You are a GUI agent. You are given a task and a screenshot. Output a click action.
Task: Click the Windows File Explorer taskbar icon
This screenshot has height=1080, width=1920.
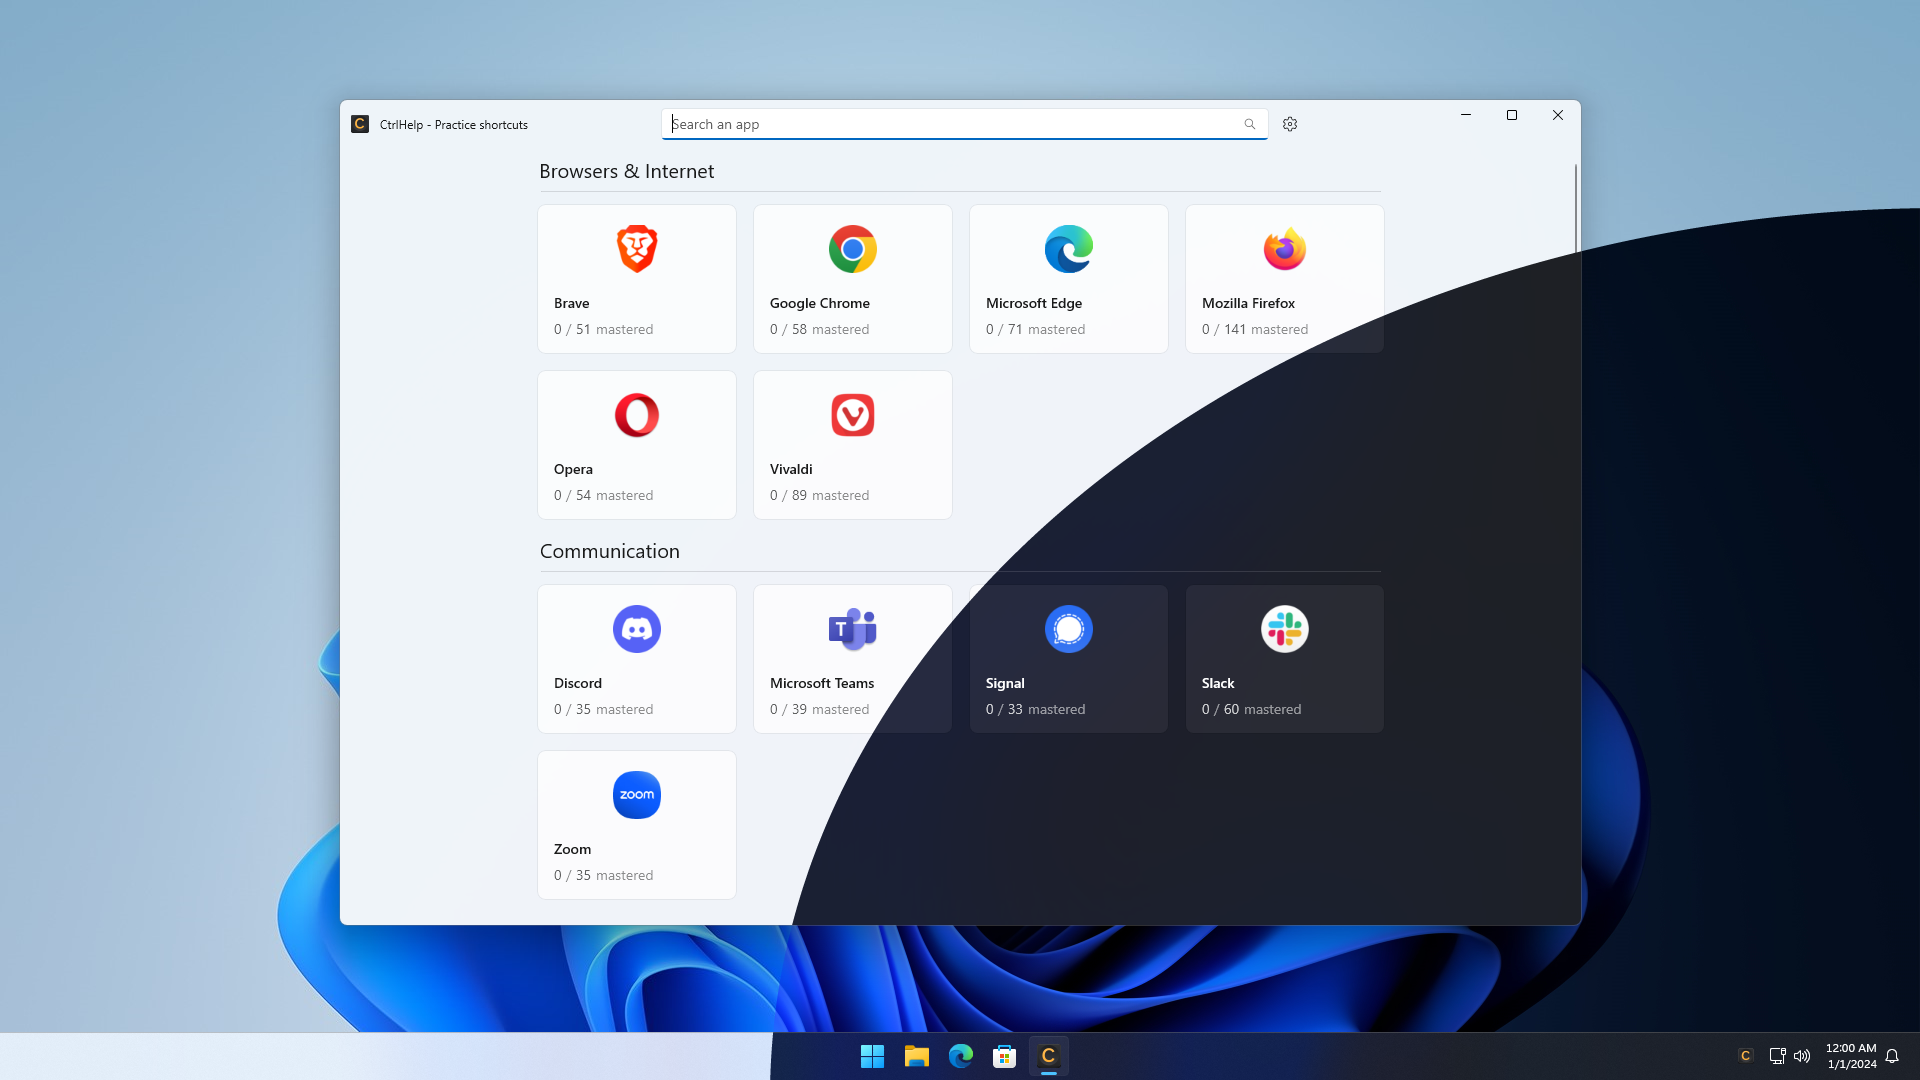[x=915, y=1055]
